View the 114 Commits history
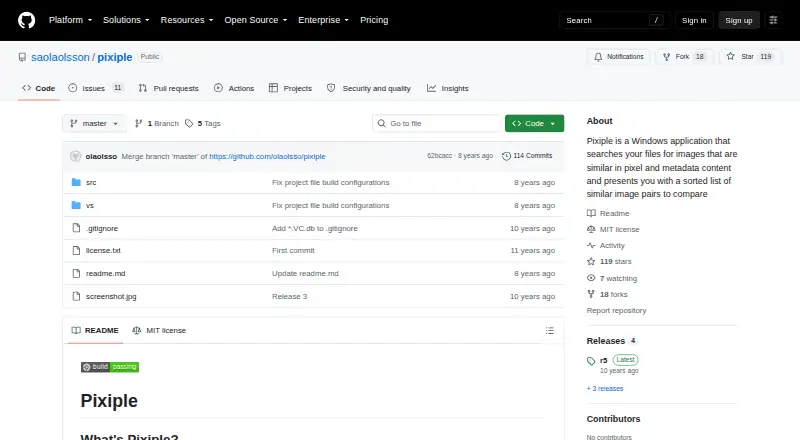800x440 pixels. (x=527, y=156)
